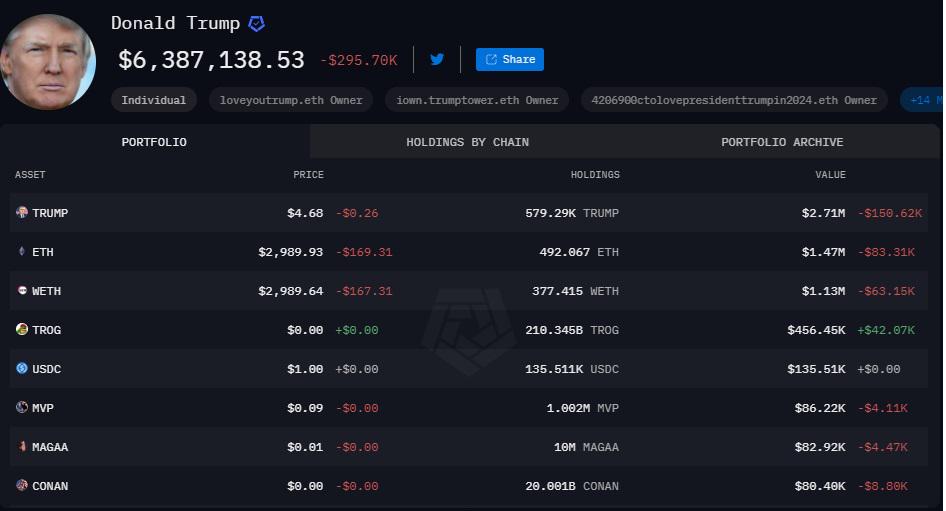Image resolution: width=946 pixels, height=511 pixels.
Task: Open the Portfolio Archive tab
Action: tap(781, 142)
